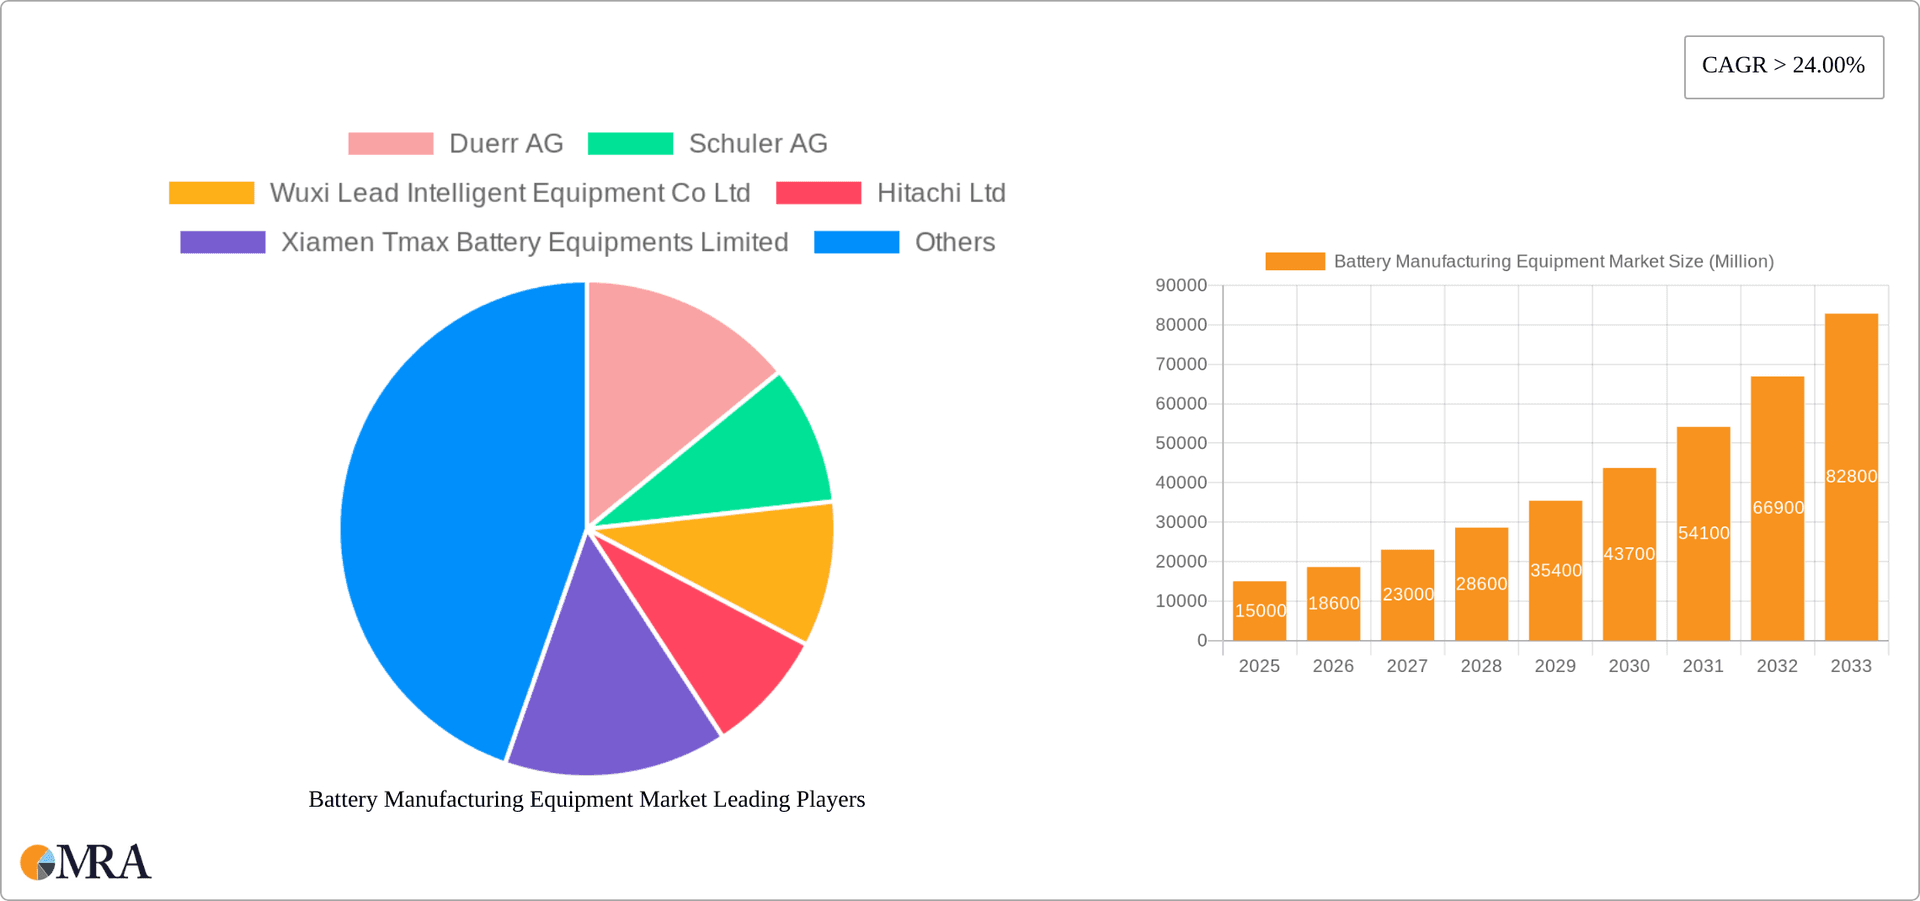
Task: Click the orange Wuxi Lead legend swatch
Action: click(211, 192)
